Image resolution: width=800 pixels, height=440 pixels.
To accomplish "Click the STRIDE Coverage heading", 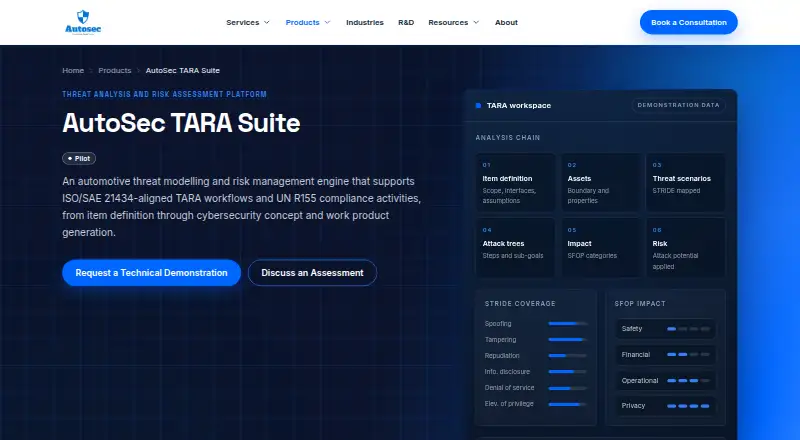I will 520,304.
